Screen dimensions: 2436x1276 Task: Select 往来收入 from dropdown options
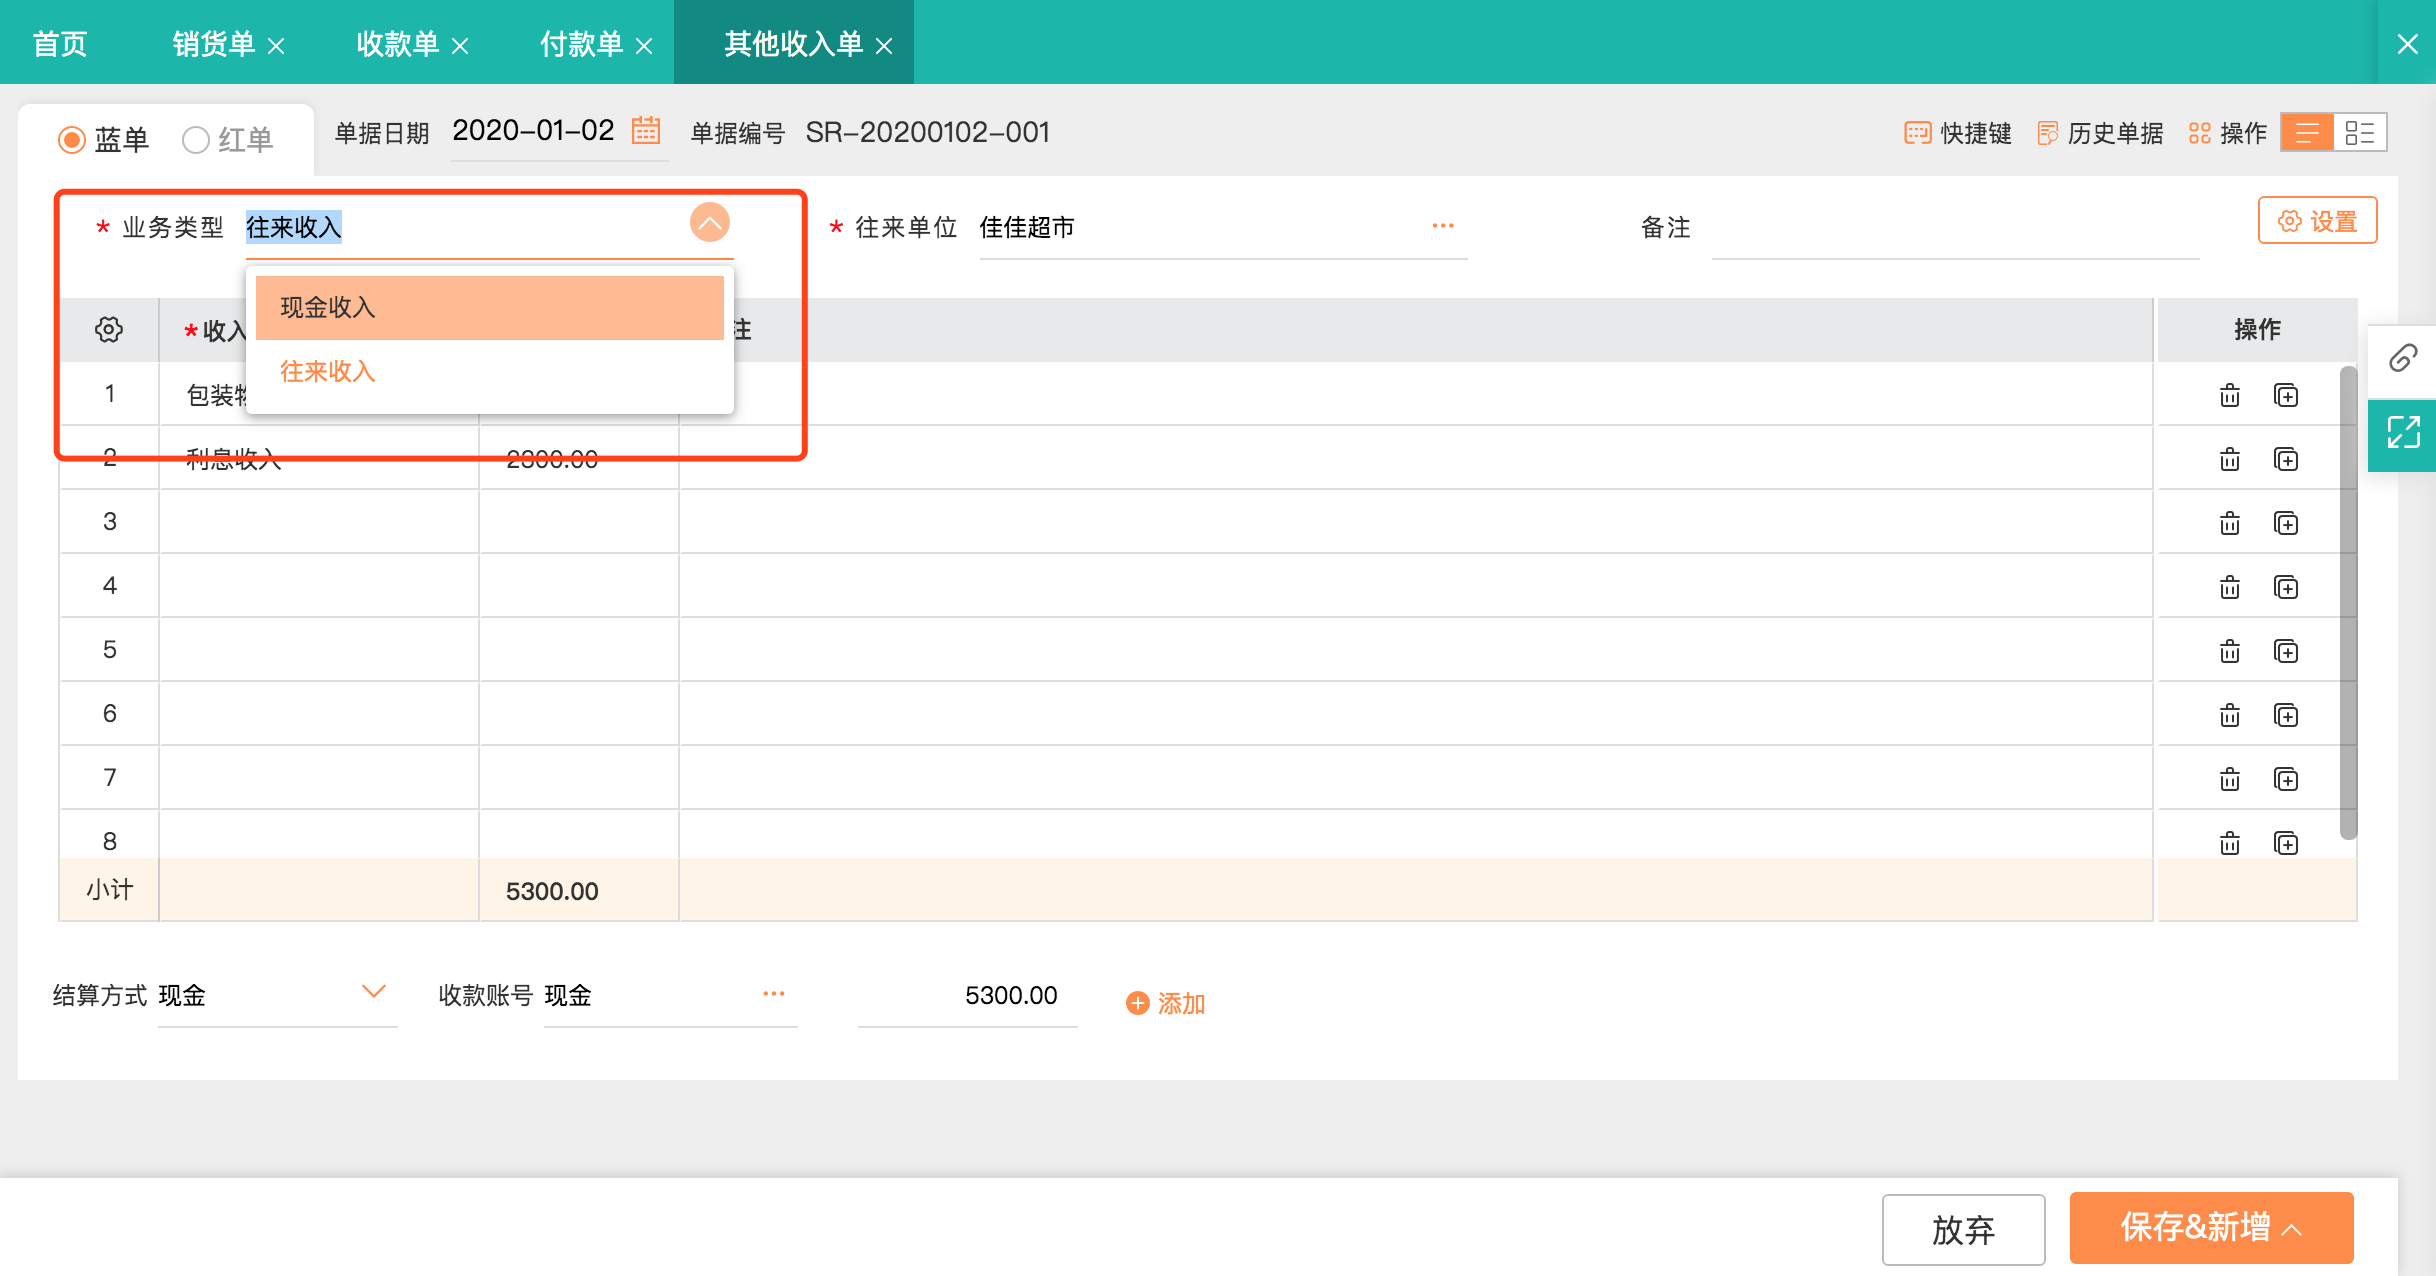pos(330,371)
